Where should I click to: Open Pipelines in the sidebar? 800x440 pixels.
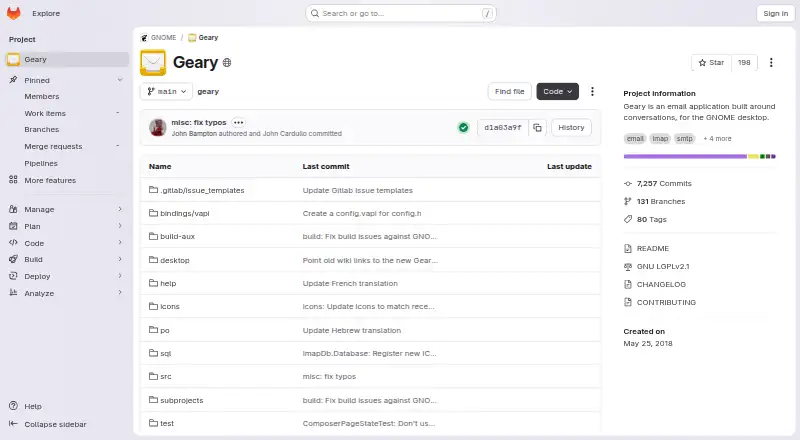pos(41,163)
